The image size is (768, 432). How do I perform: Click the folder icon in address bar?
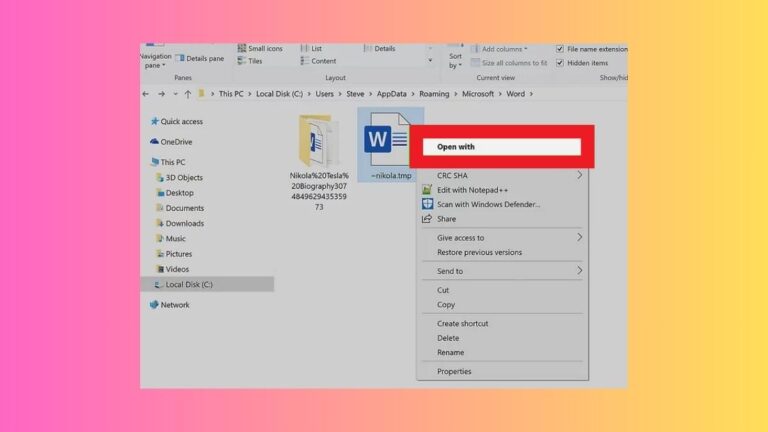coord(201,94)
